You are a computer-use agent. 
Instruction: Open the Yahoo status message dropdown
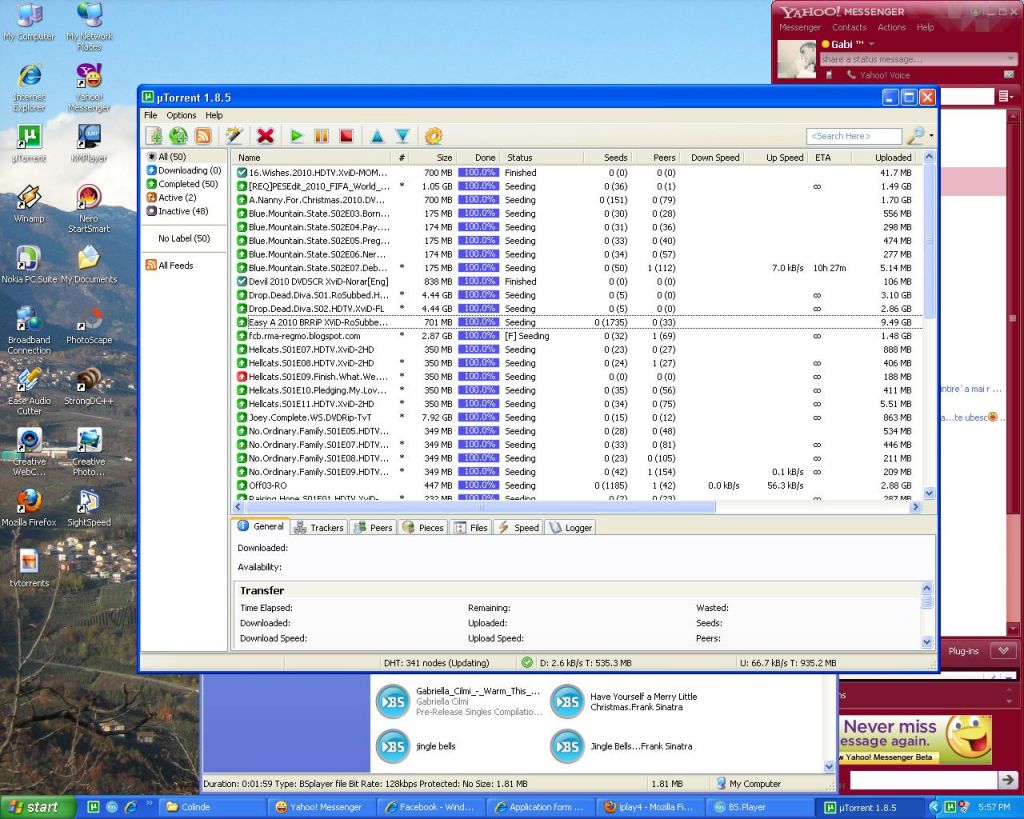pos(1010,59)
